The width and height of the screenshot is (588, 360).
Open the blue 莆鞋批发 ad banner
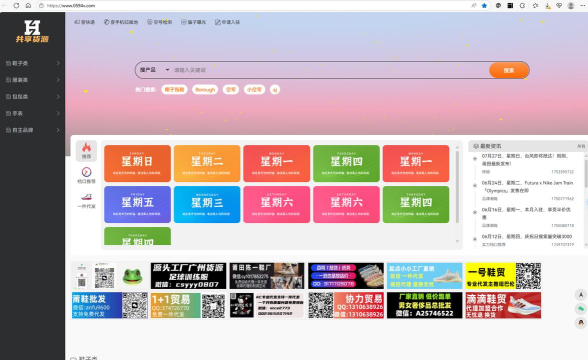(110, 305)
